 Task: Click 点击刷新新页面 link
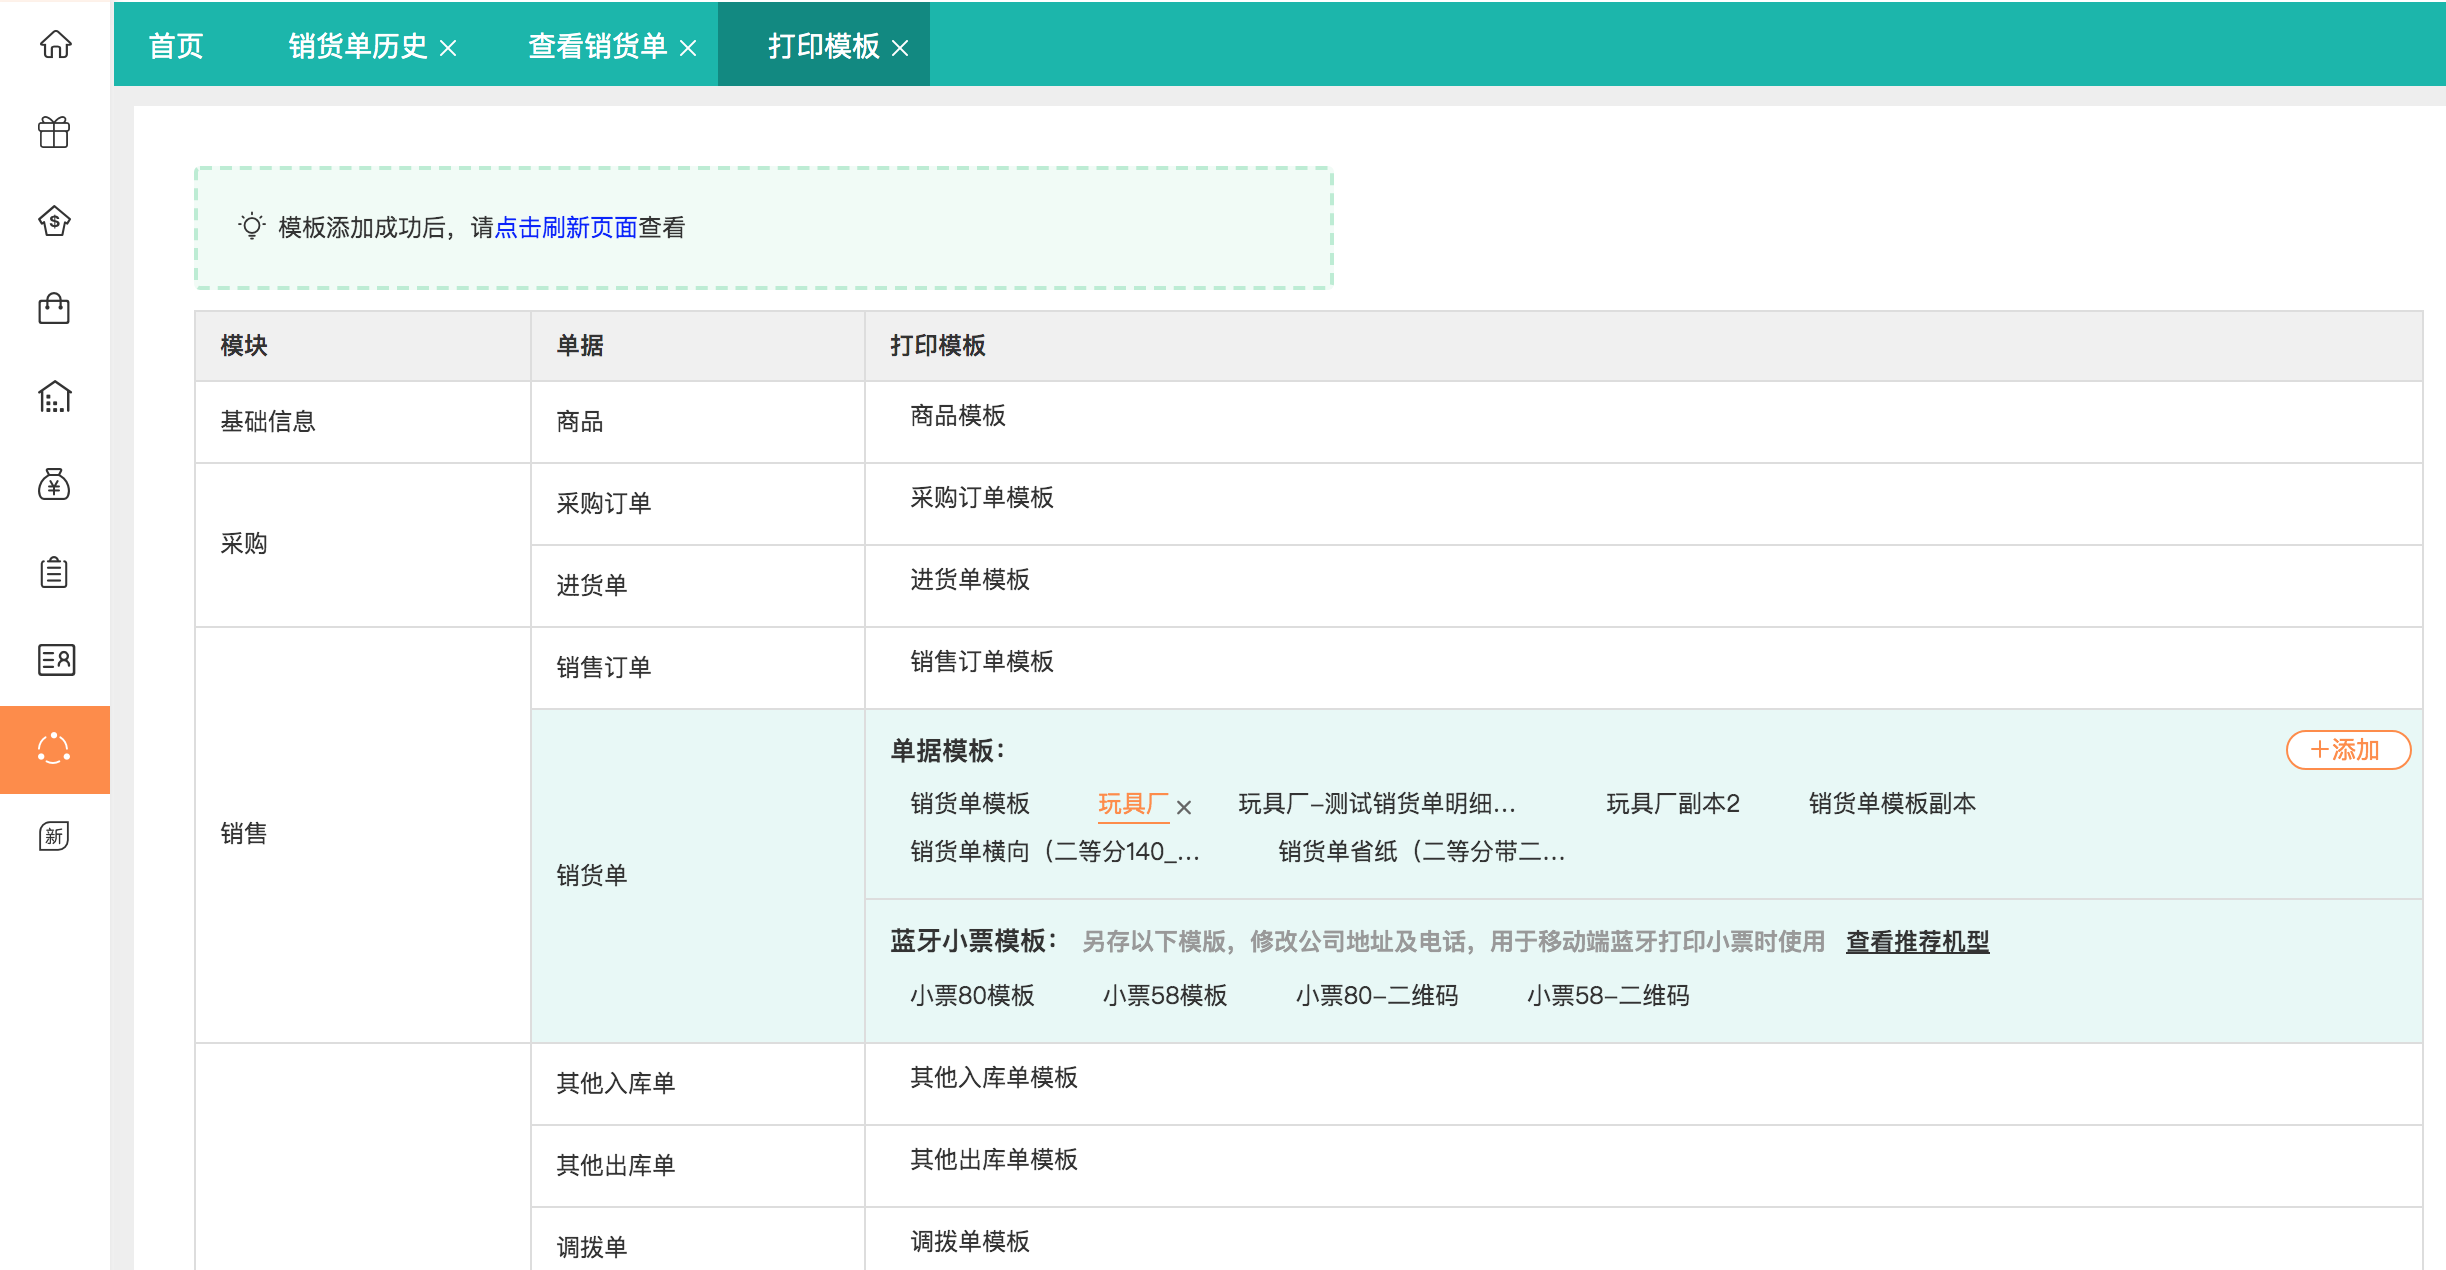[568, 226]
